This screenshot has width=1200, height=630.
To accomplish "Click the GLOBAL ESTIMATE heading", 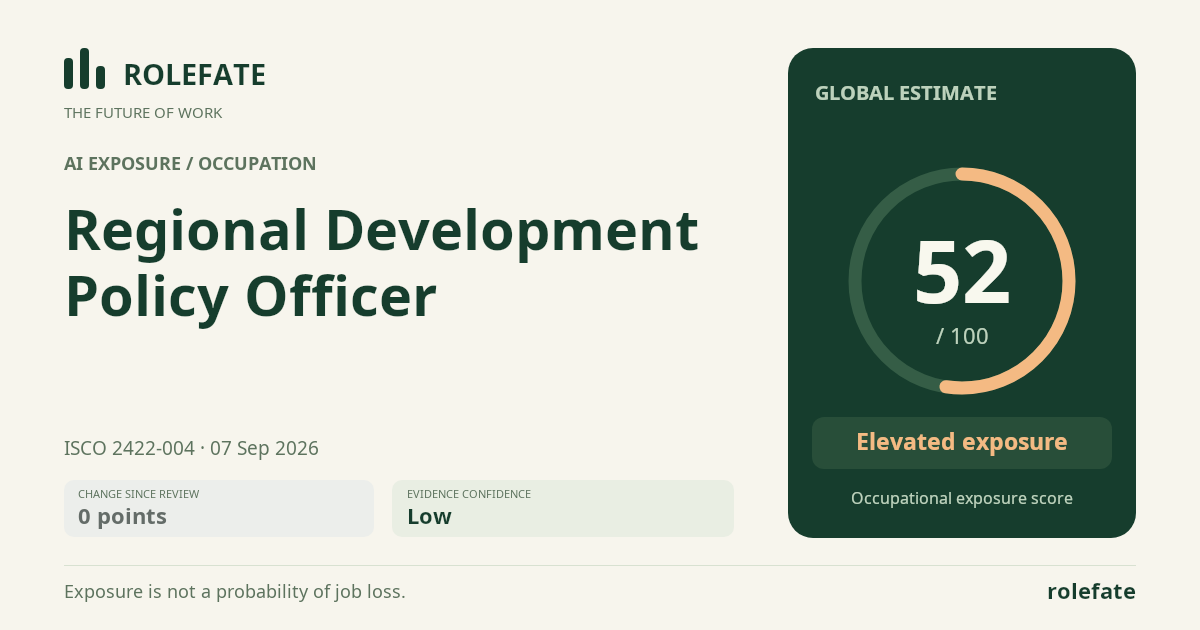I will pos(906,93).
